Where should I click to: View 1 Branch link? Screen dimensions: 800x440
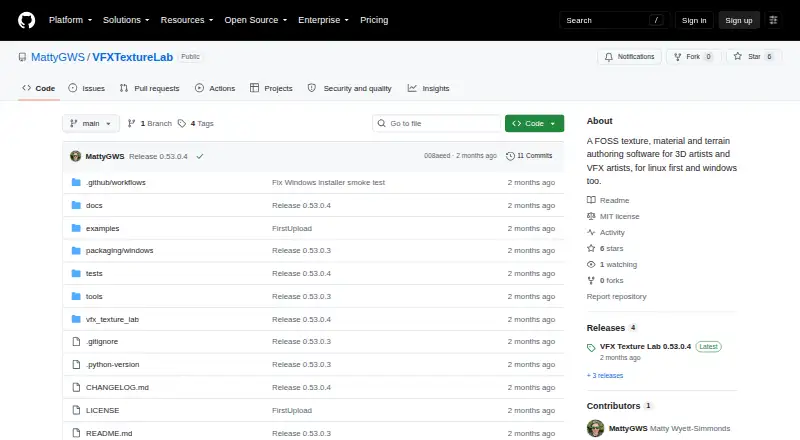pyautogui.click(x=150, y=124)
